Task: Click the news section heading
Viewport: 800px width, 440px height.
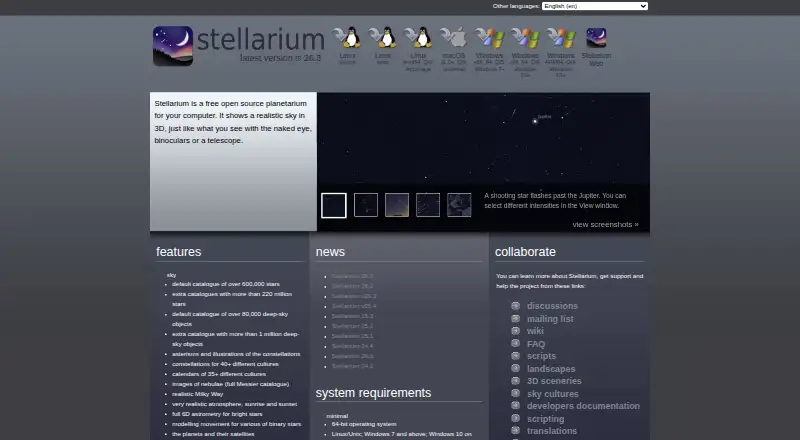Action: tap(330, 252)
